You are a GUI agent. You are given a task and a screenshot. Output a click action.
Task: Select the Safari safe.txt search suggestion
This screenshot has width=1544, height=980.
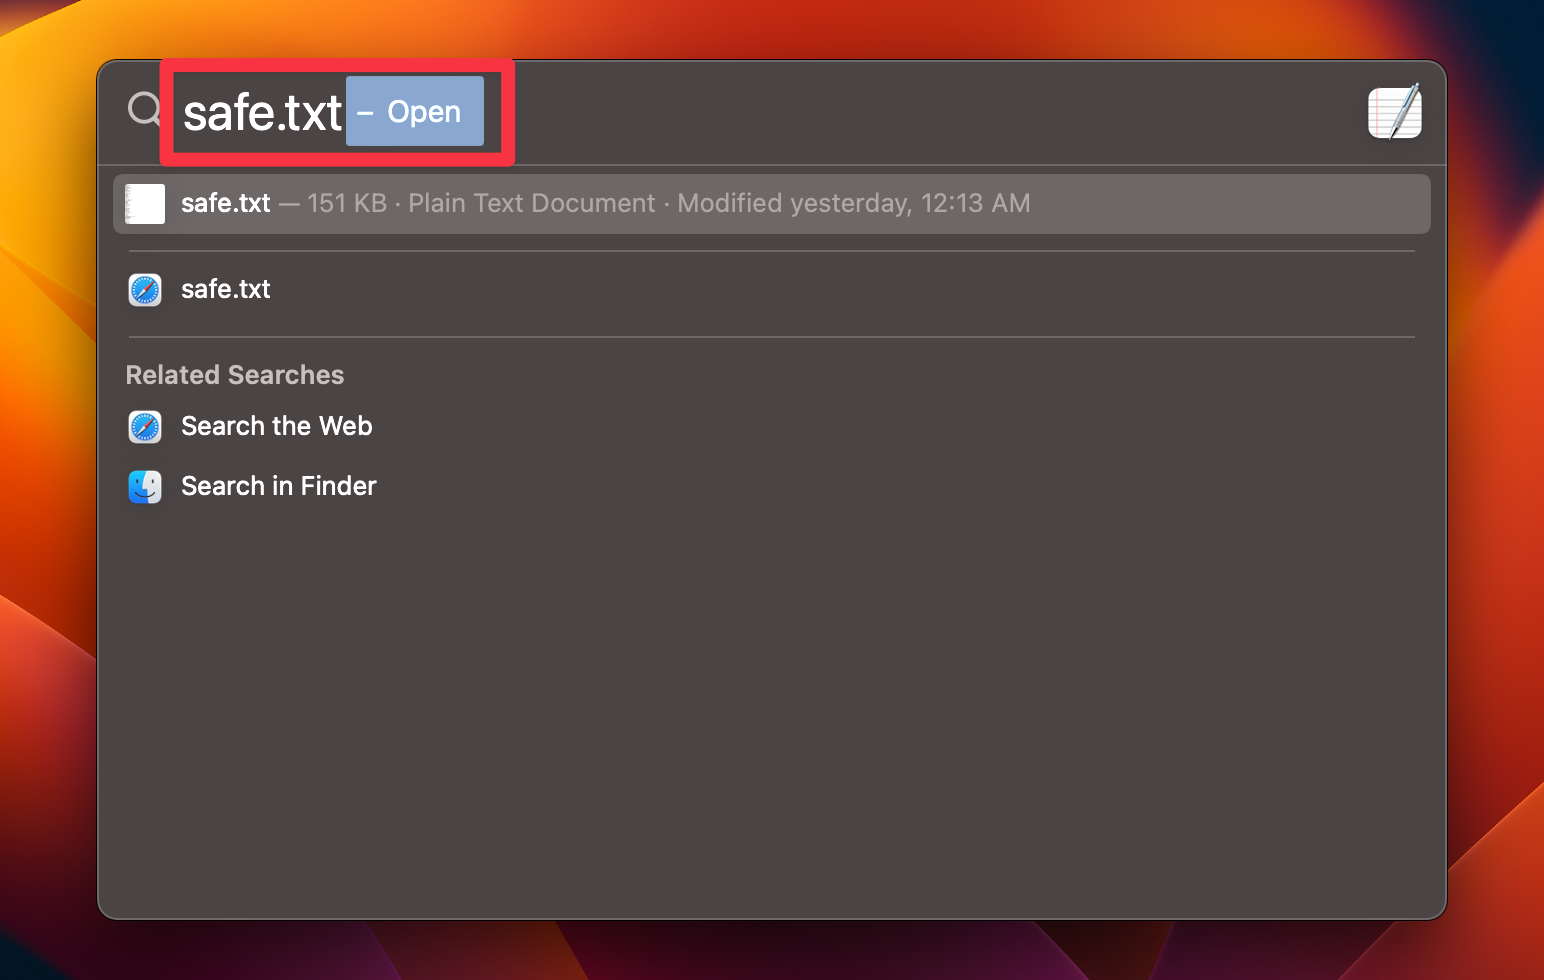pos(225,290)
